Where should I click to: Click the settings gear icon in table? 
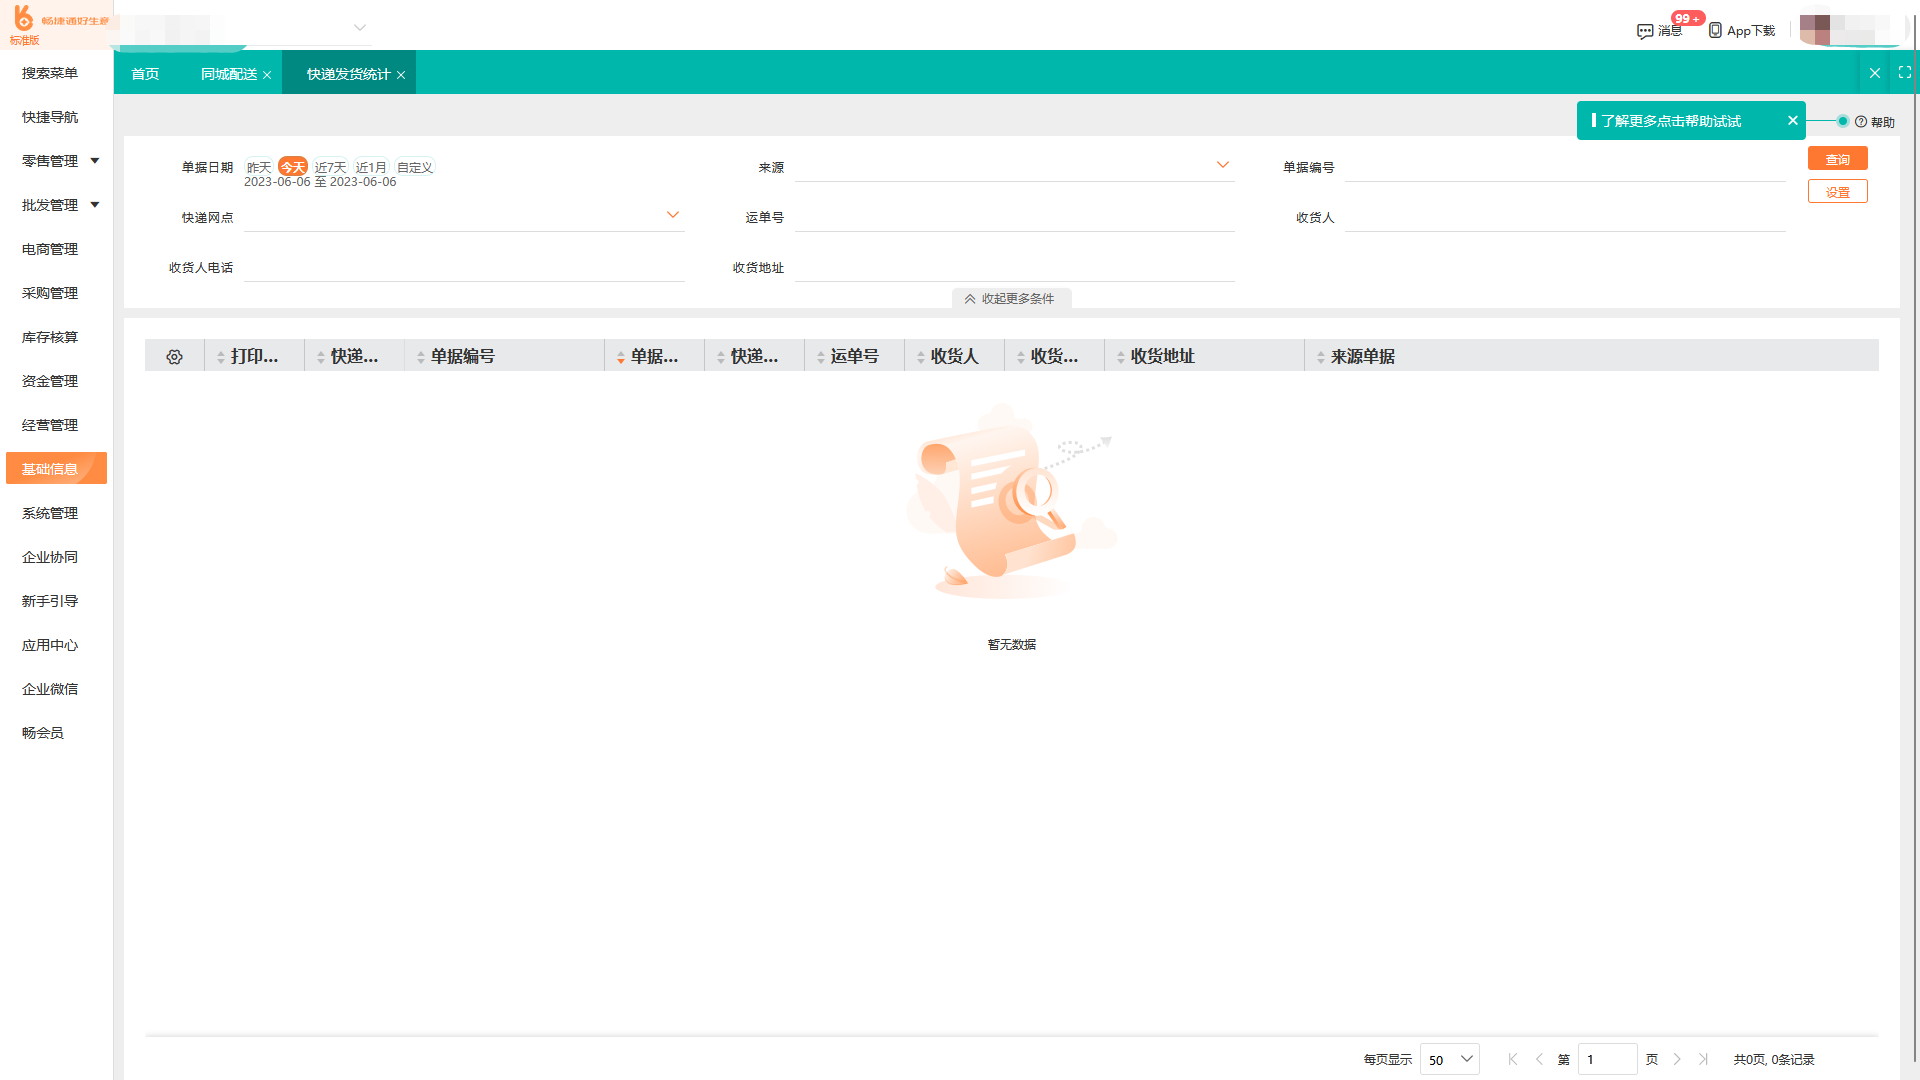174,355
